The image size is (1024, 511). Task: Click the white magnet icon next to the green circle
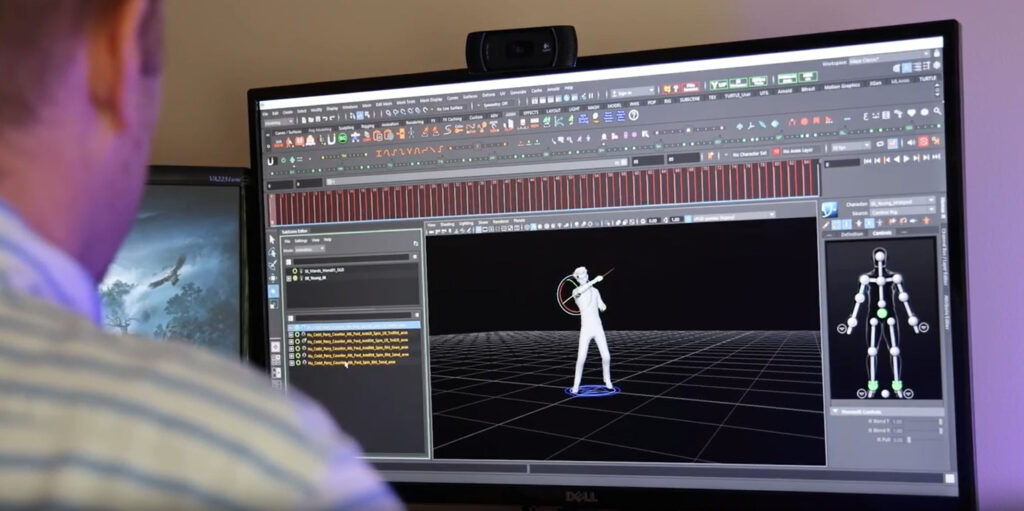[331, 139]
